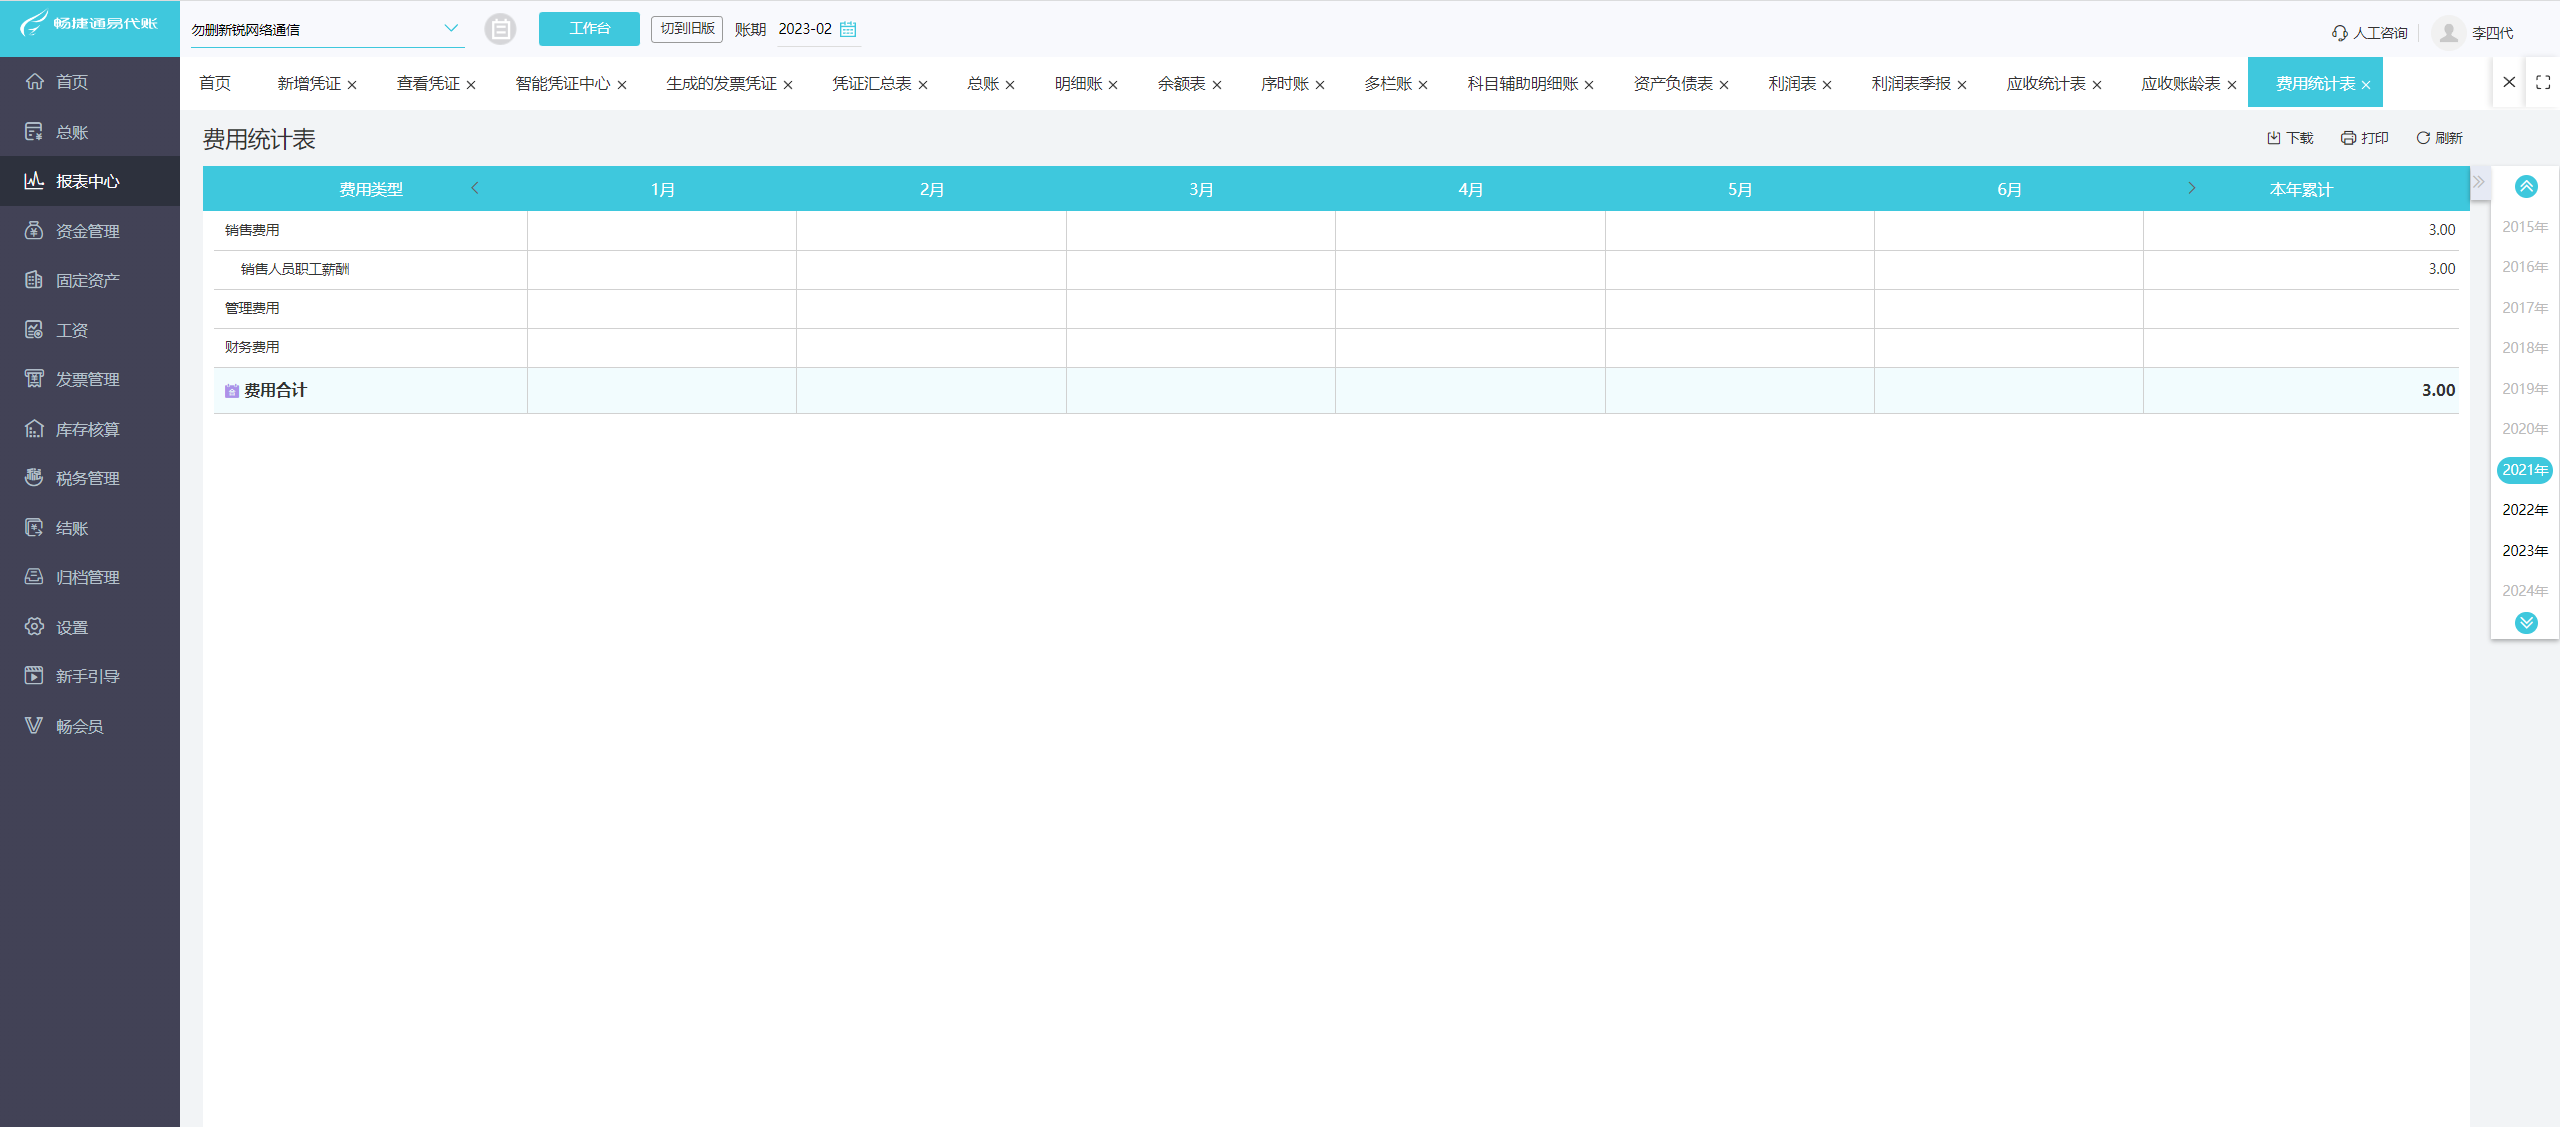Screen dimensions: 2560x1127
Task: Click 新增凭证 button
Action: click(x=302, y=83)
